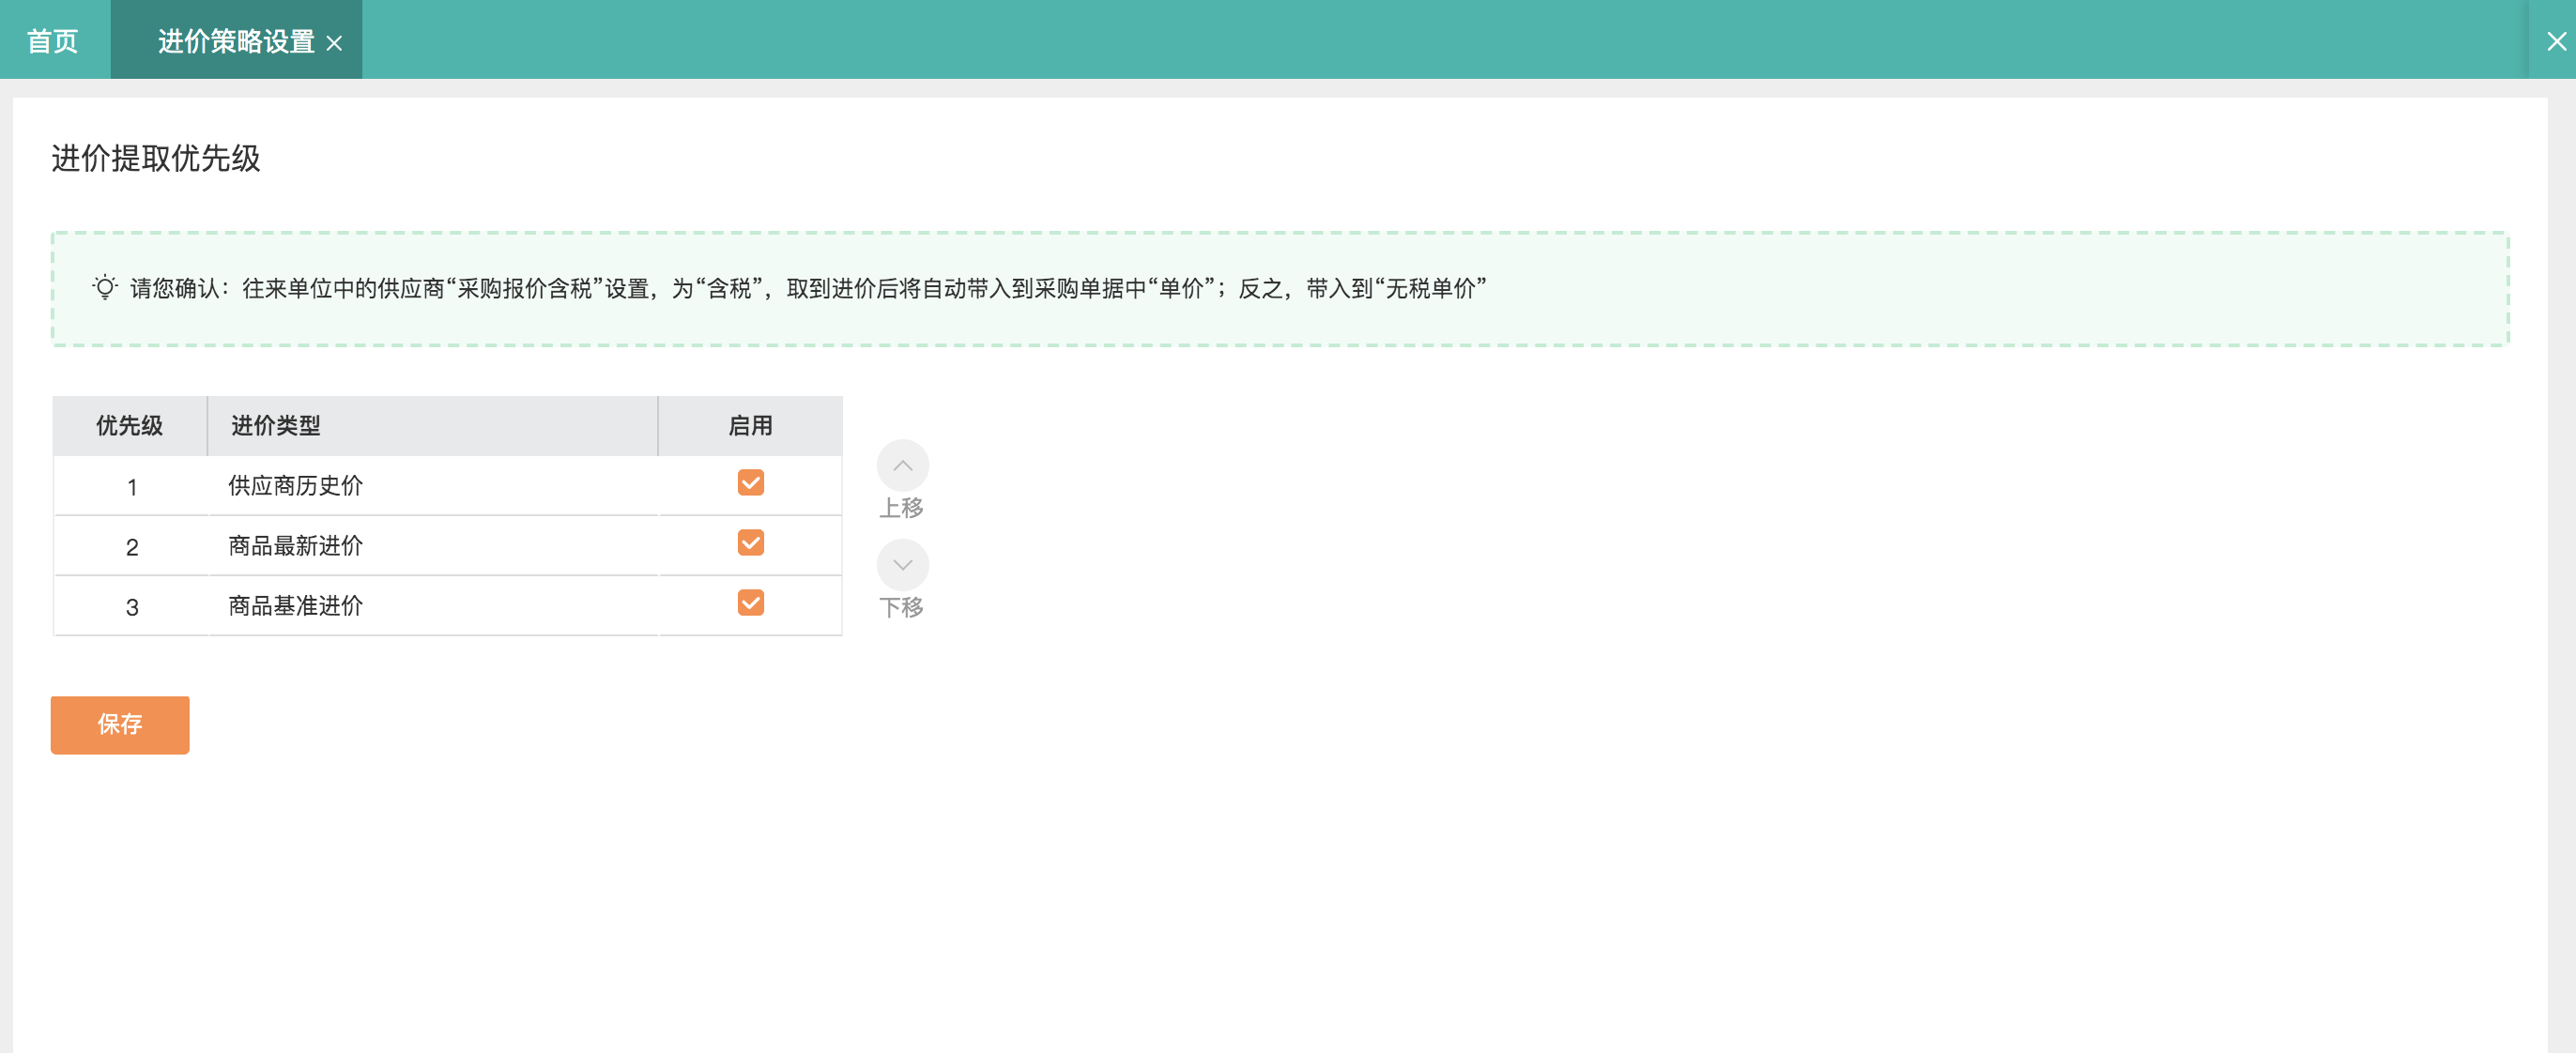Toggle checkbox for 商品基准进价 priority 3
The image size is (2576, 1053).
pyautogui.click(x=751, y=604)
